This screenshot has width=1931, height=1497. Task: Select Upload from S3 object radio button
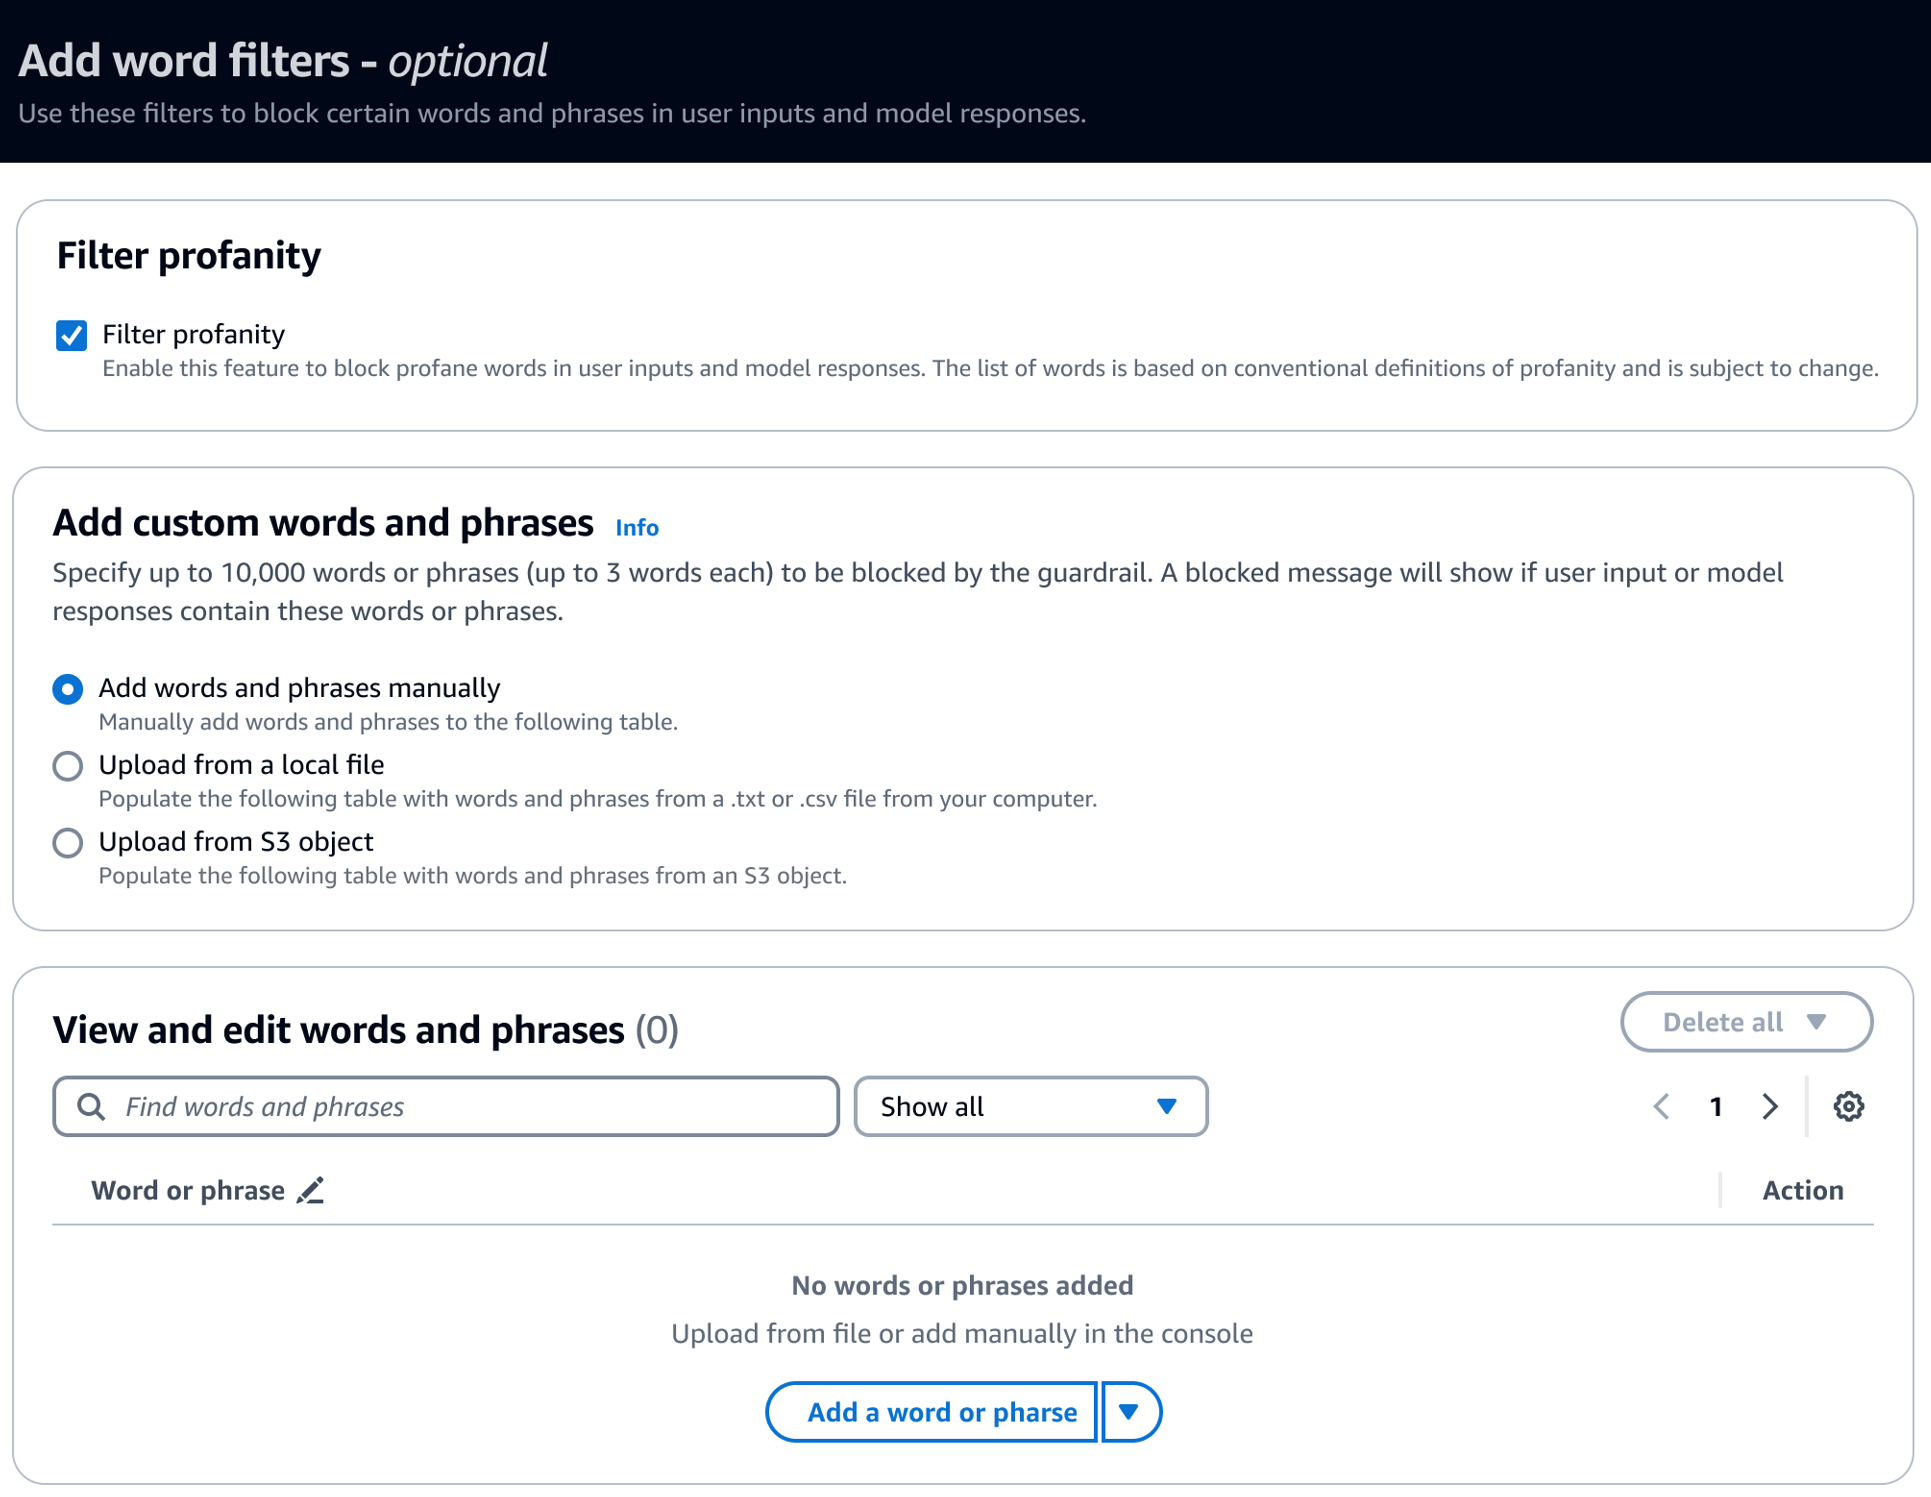pyautogui.click(x=71, y=842)
